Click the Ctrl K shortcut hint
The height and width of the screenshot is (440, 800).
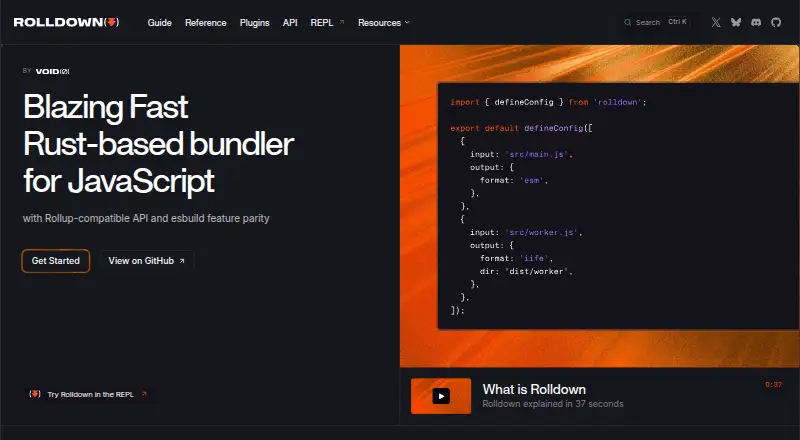677,22
